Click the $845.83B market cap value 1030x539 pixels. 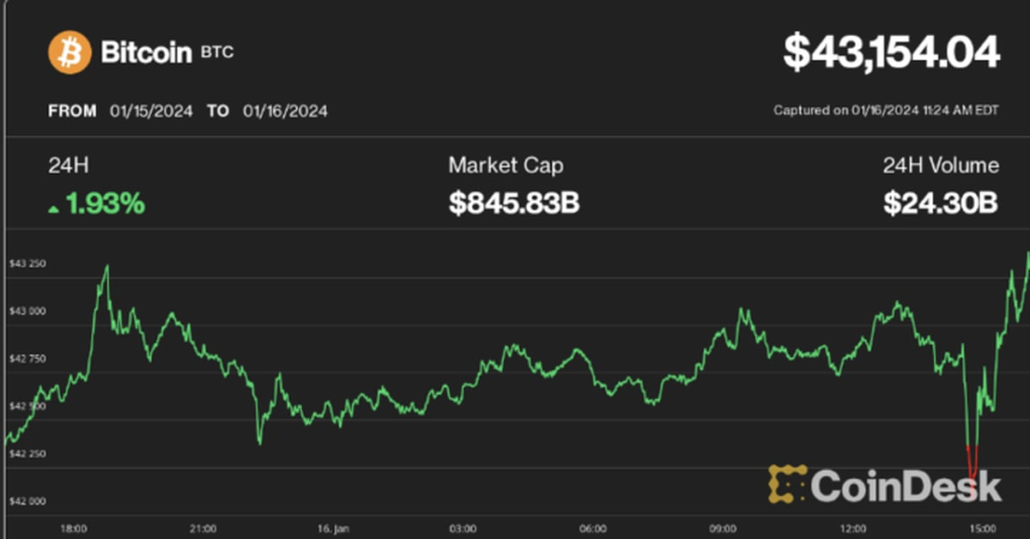(514, 204)
